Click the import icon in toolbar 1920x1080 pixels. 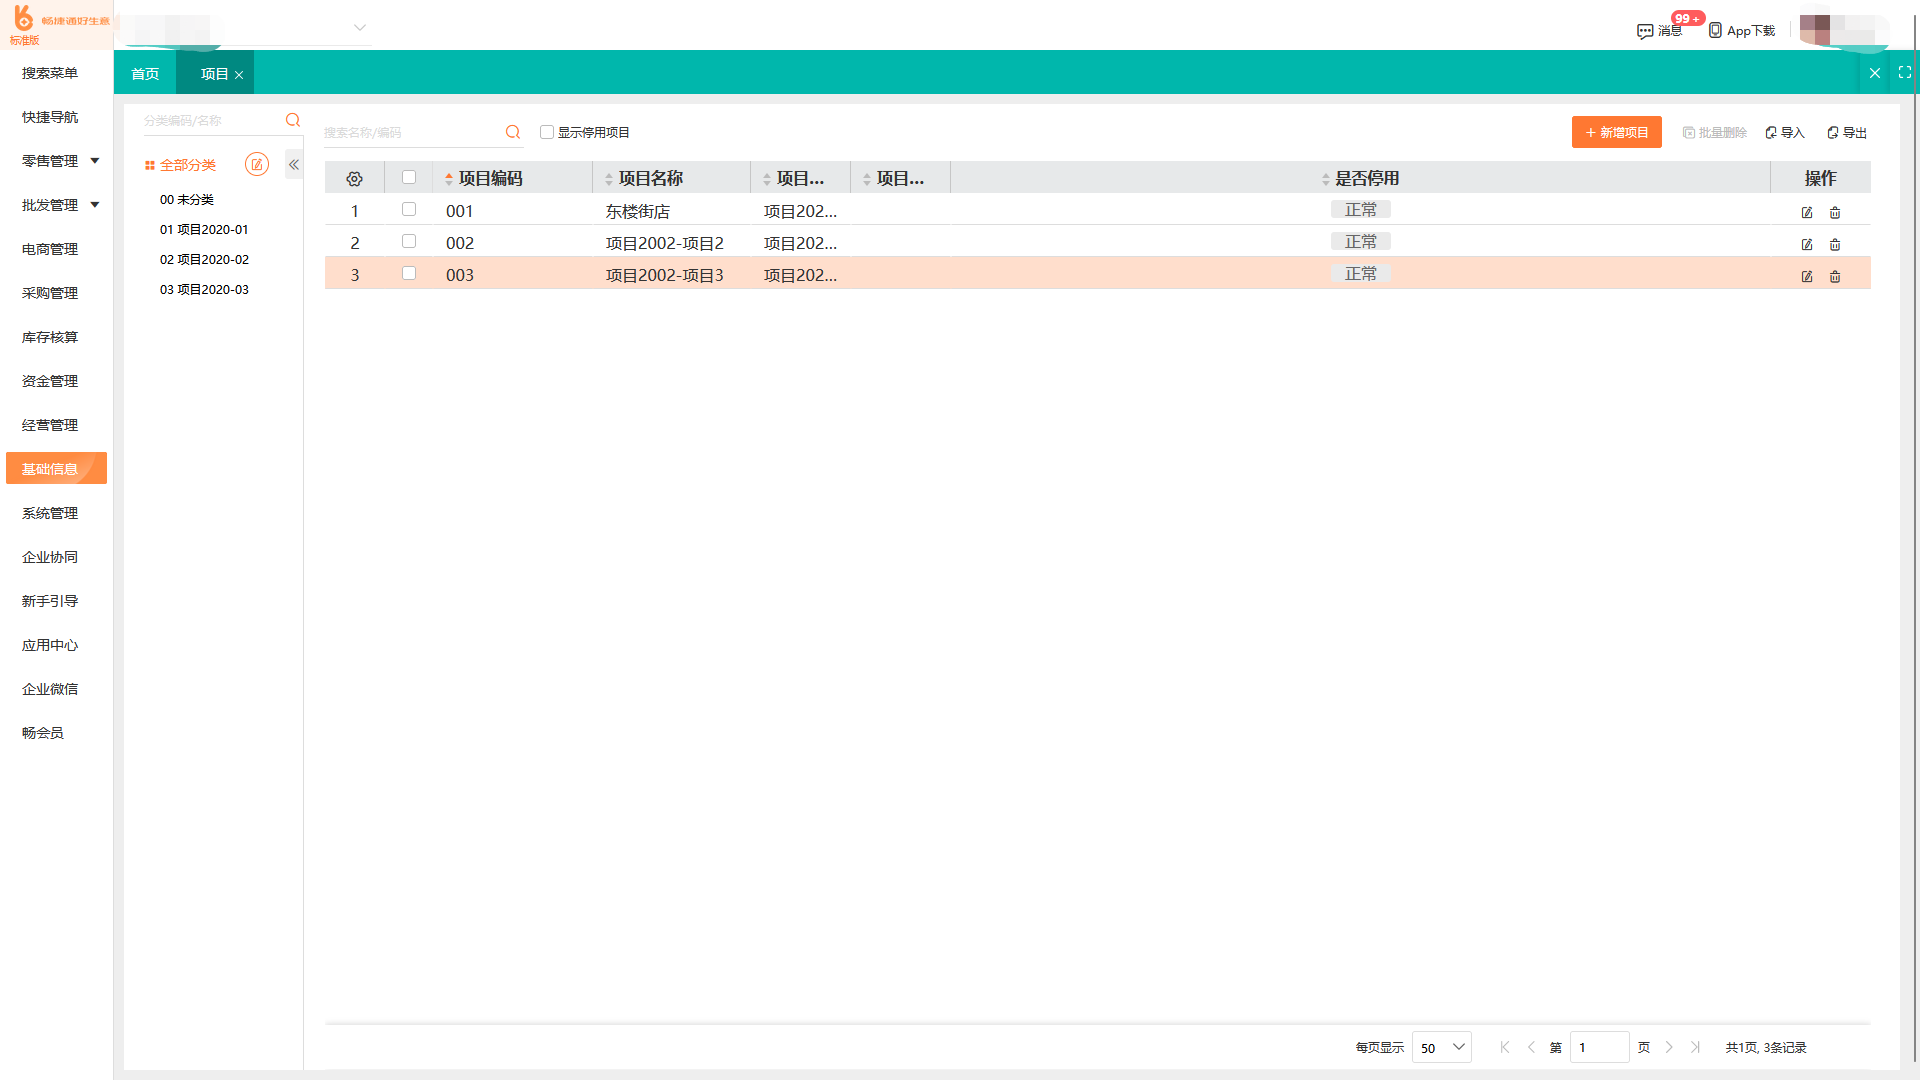click(1785, 132)
